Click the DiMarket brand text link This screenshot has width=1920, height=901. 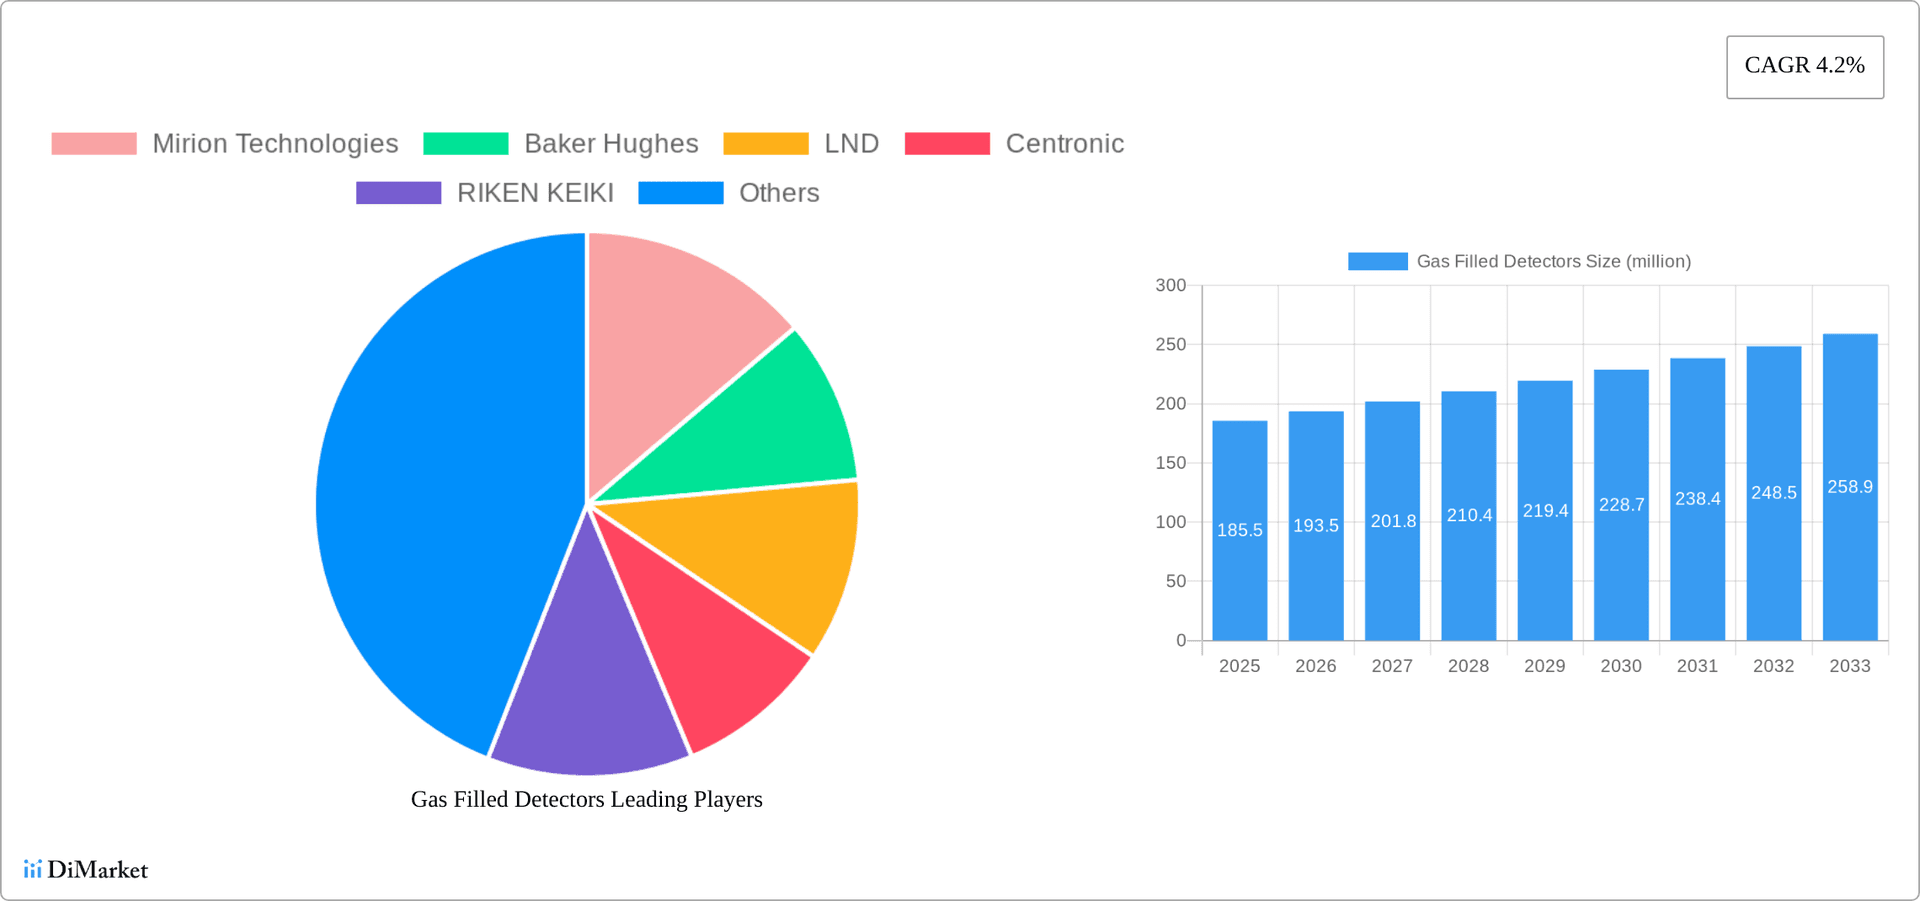point(99,869)
